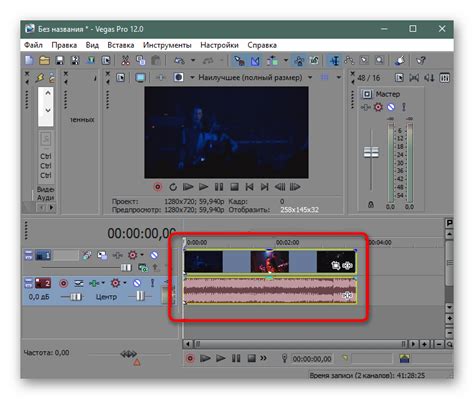474x399 pixels.
Task: Toggle auto ripple in the toolbar
Action: [x=272, y=61]
